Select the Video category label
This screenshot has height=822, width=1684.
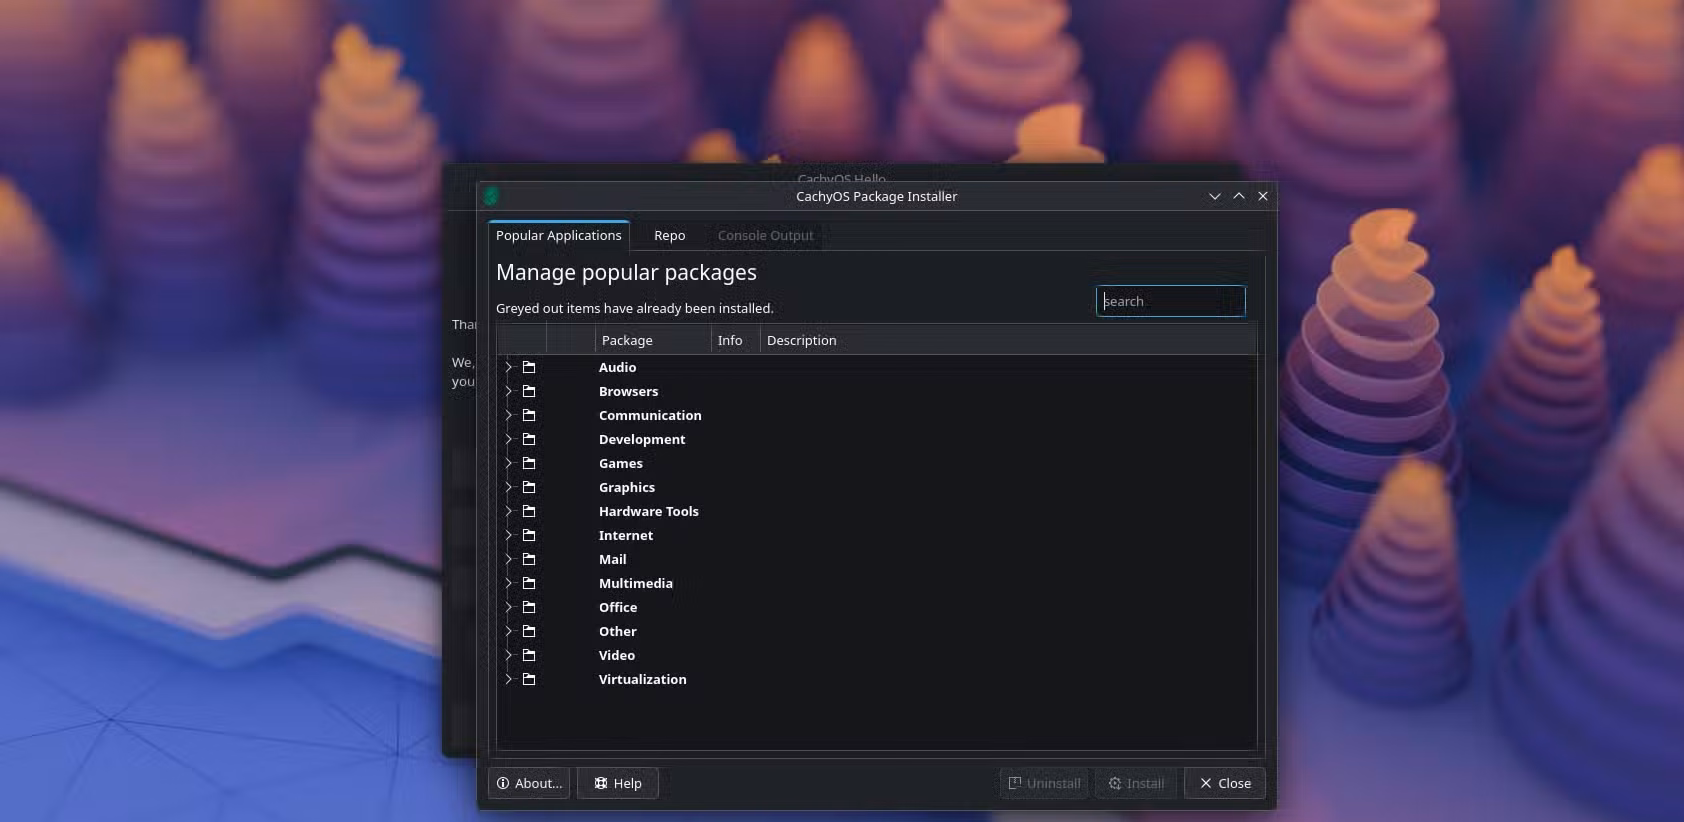[x=617, y=655]
